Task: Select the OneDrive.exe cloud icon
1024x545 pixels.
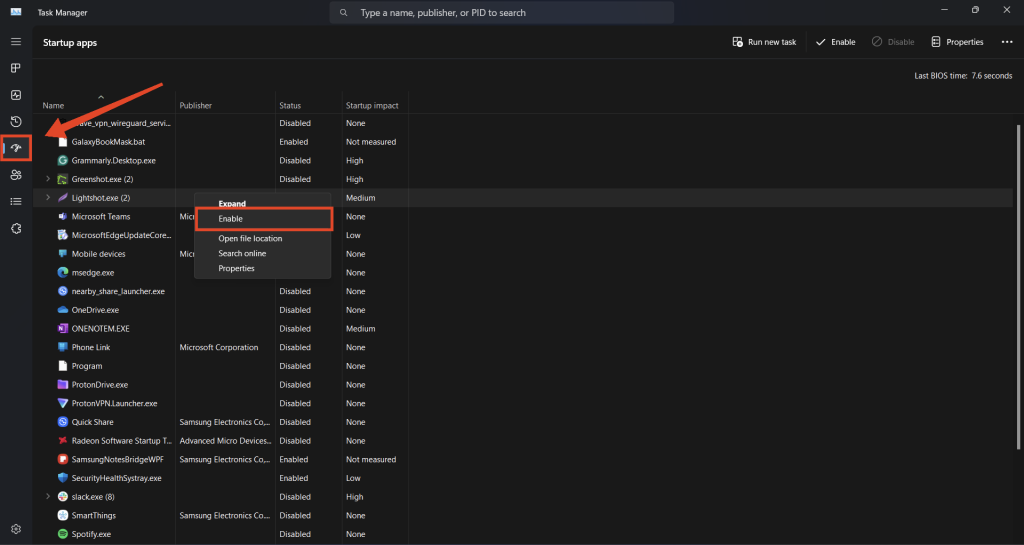Action: (63, 309)
